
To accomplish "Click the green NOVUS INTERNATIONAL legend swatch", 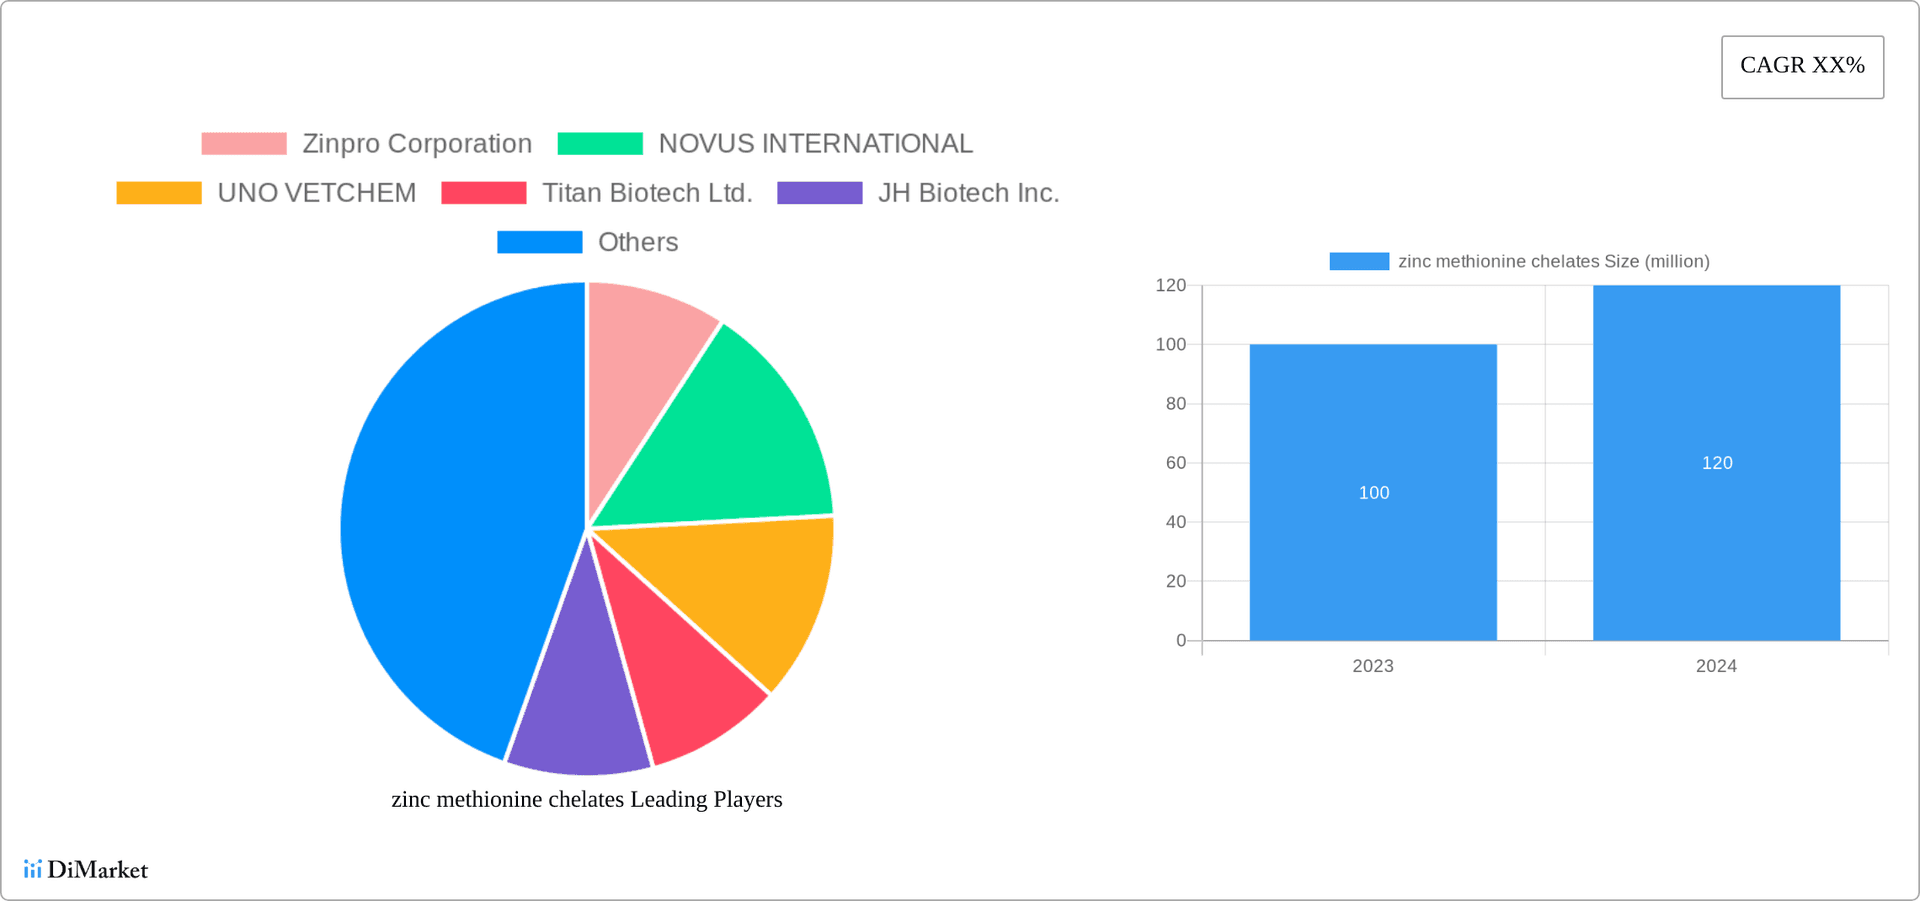I will point(598,143).
